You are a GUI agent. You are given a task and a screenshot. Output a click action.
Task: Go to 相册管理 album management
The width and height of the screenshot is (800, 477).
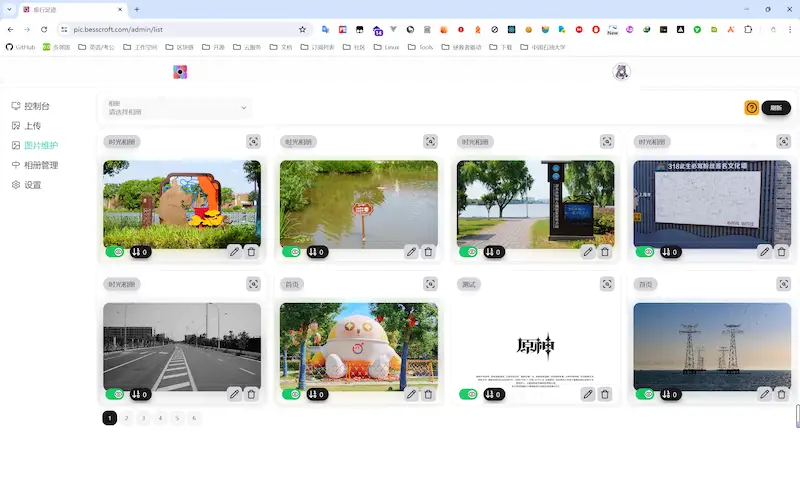(x=40, y=165)
